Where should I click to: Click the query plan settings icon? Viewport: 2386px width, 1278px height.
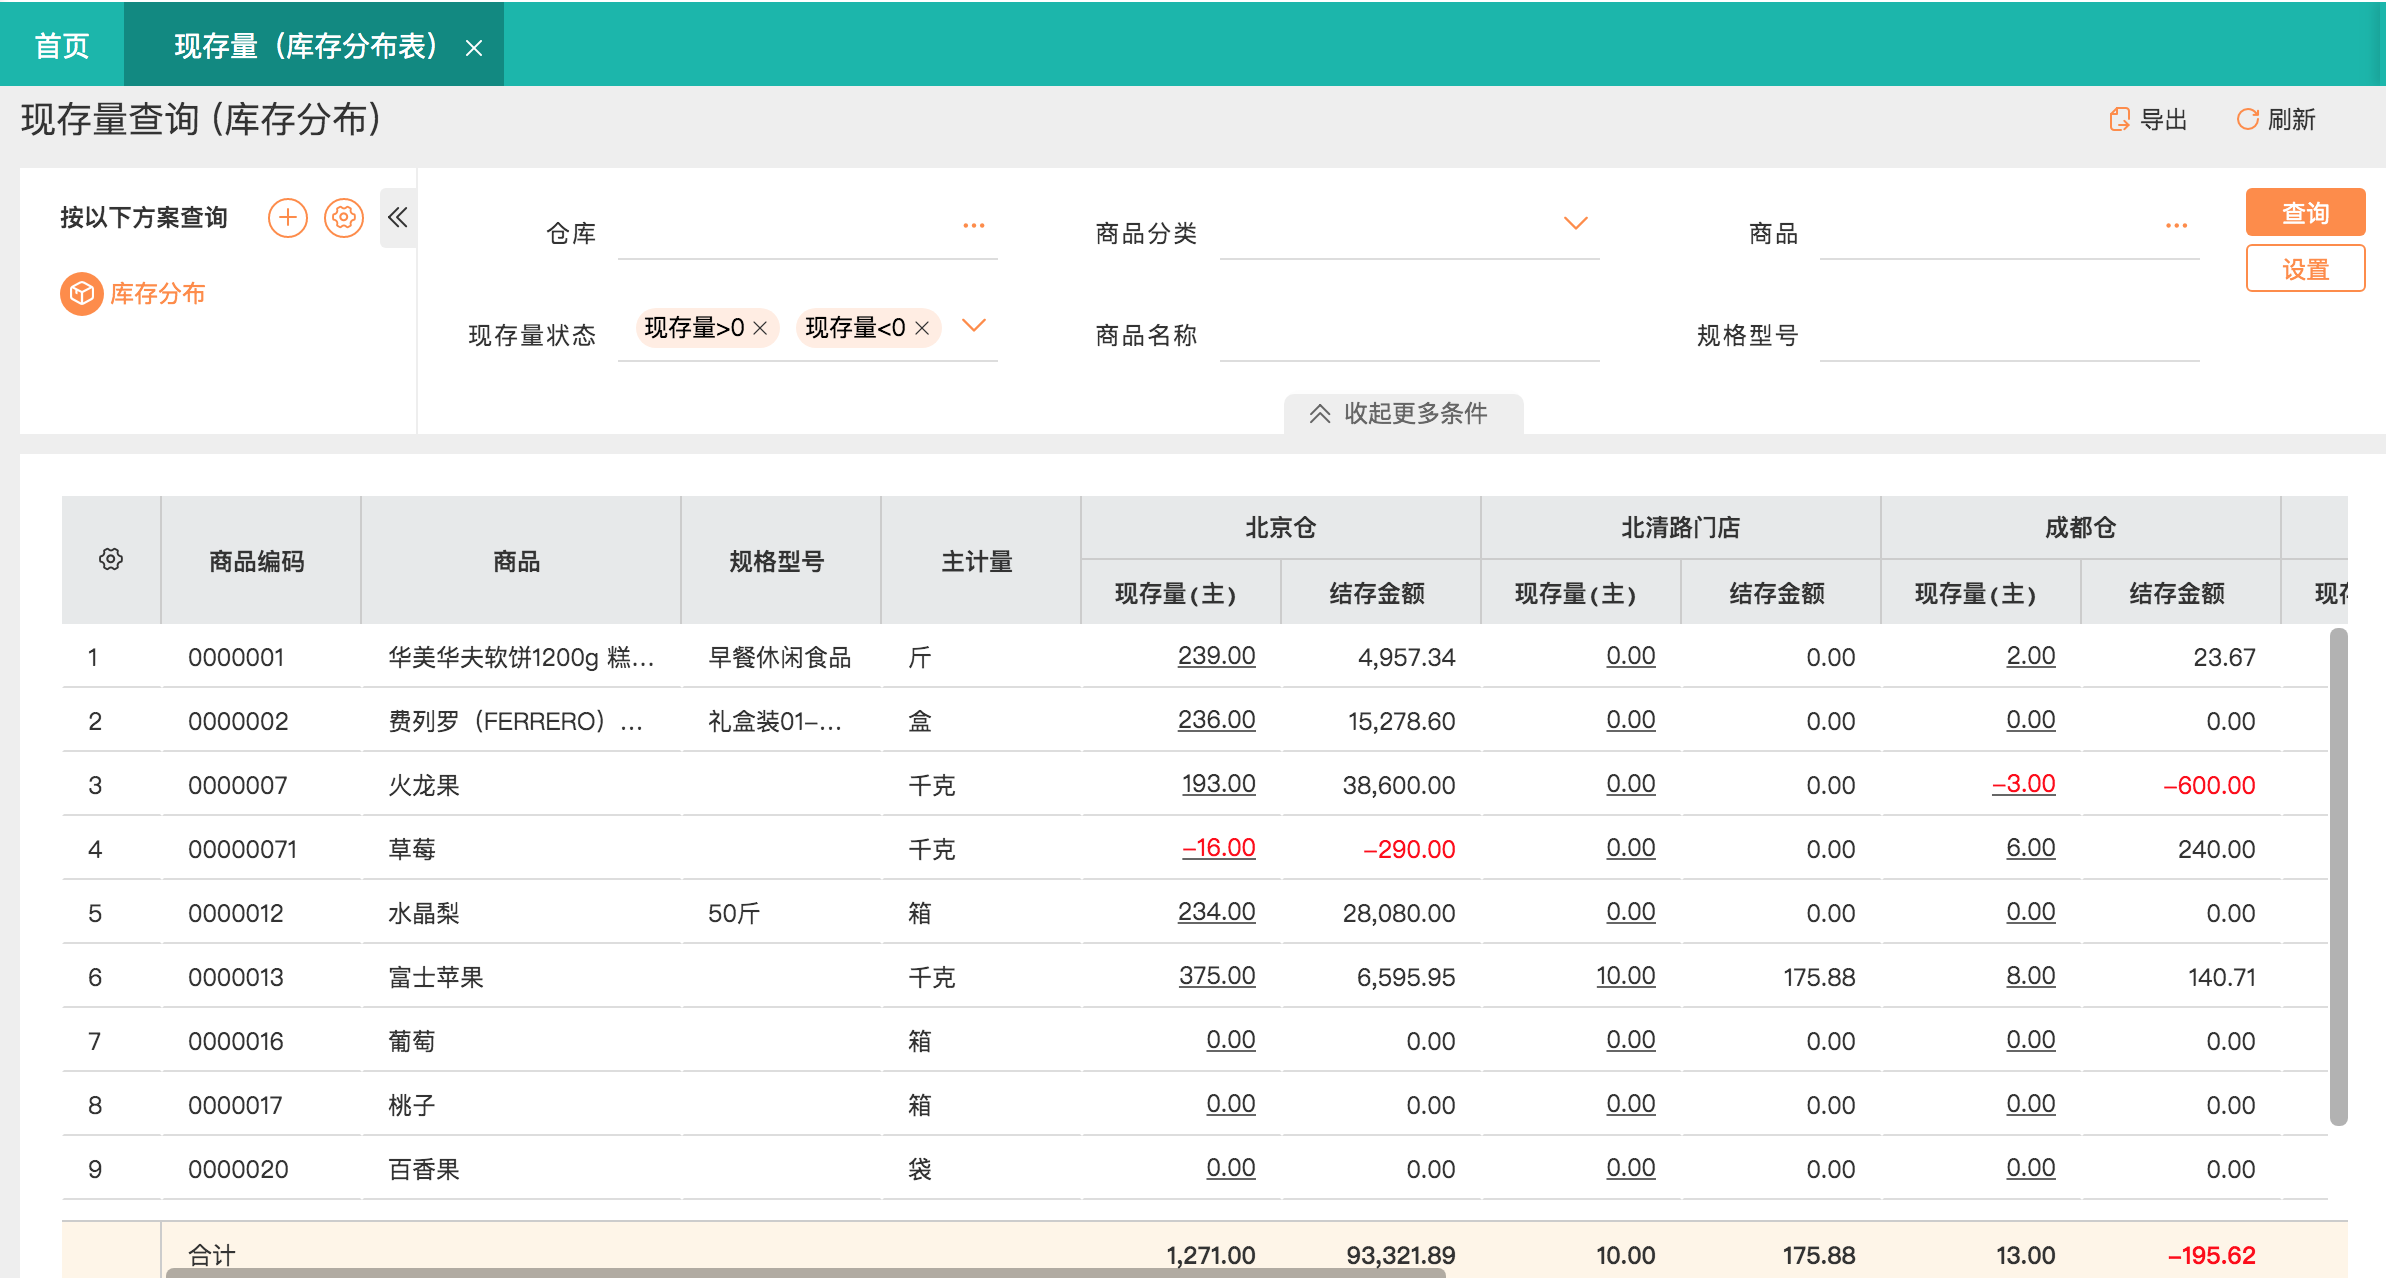pos(344,219)
